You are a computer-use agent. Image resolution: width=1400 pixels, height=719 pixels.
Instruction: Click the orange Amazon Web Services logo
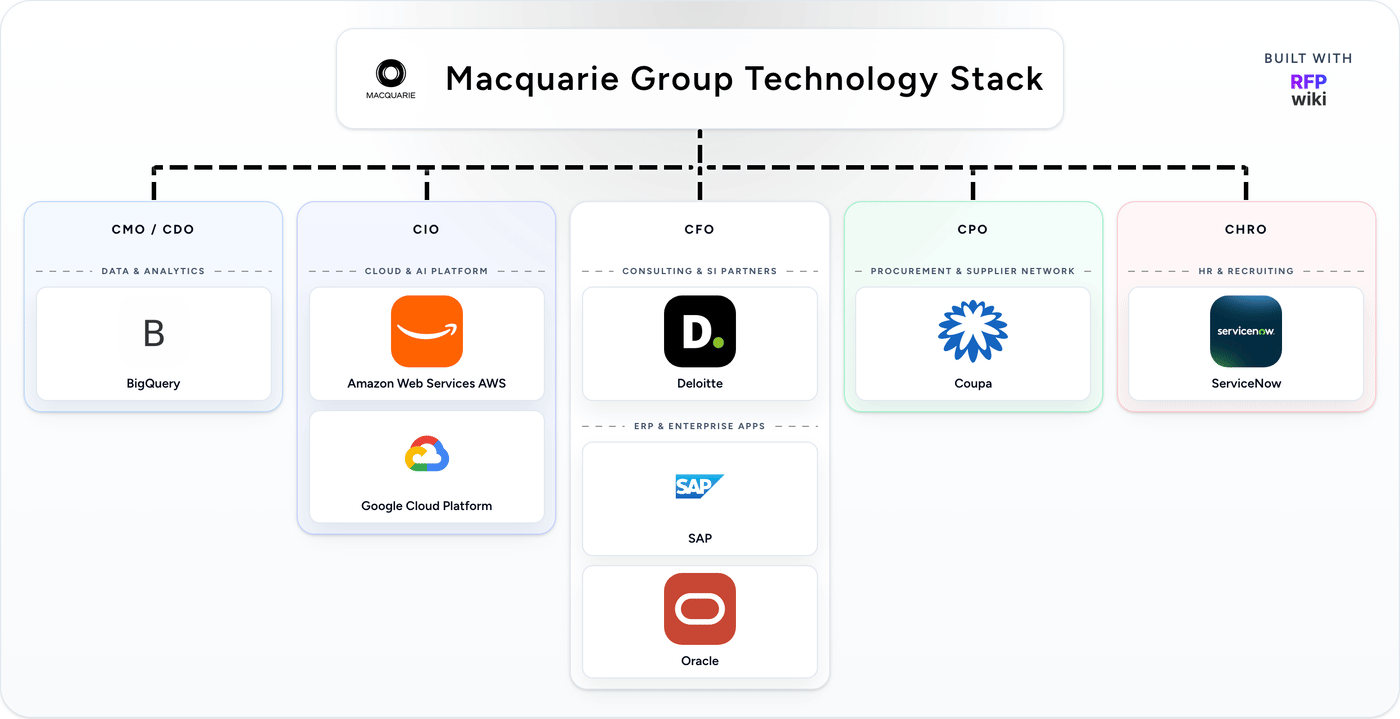coord(427,331)
